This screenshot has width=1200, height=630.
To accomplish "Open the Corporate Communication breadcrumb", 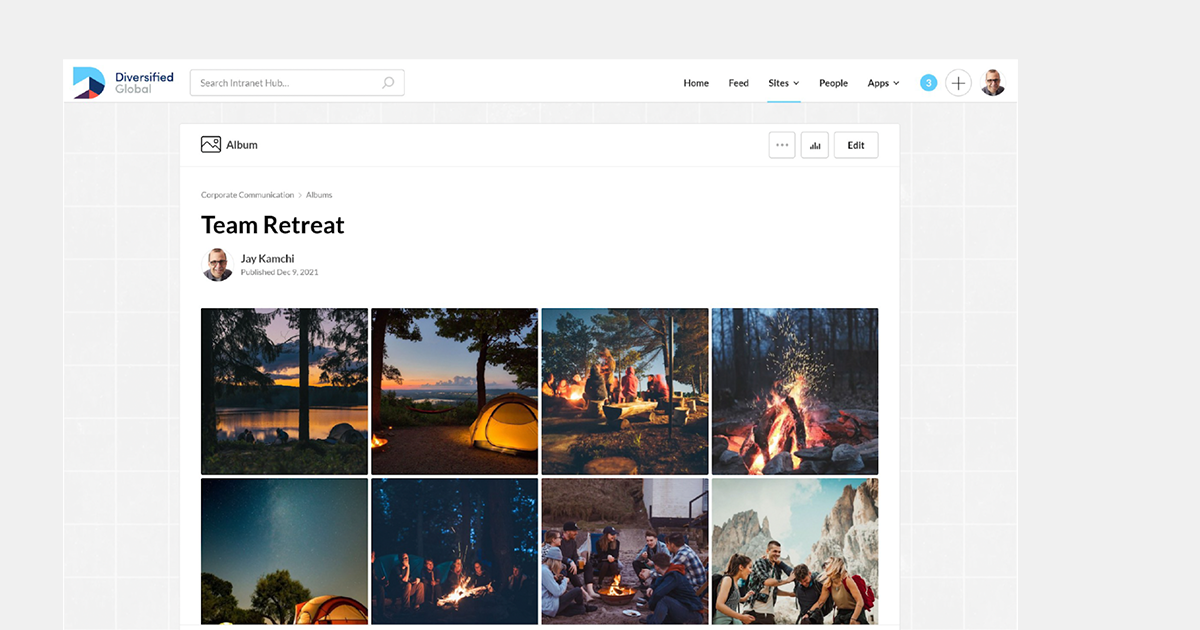I will (x=247, y=194).
